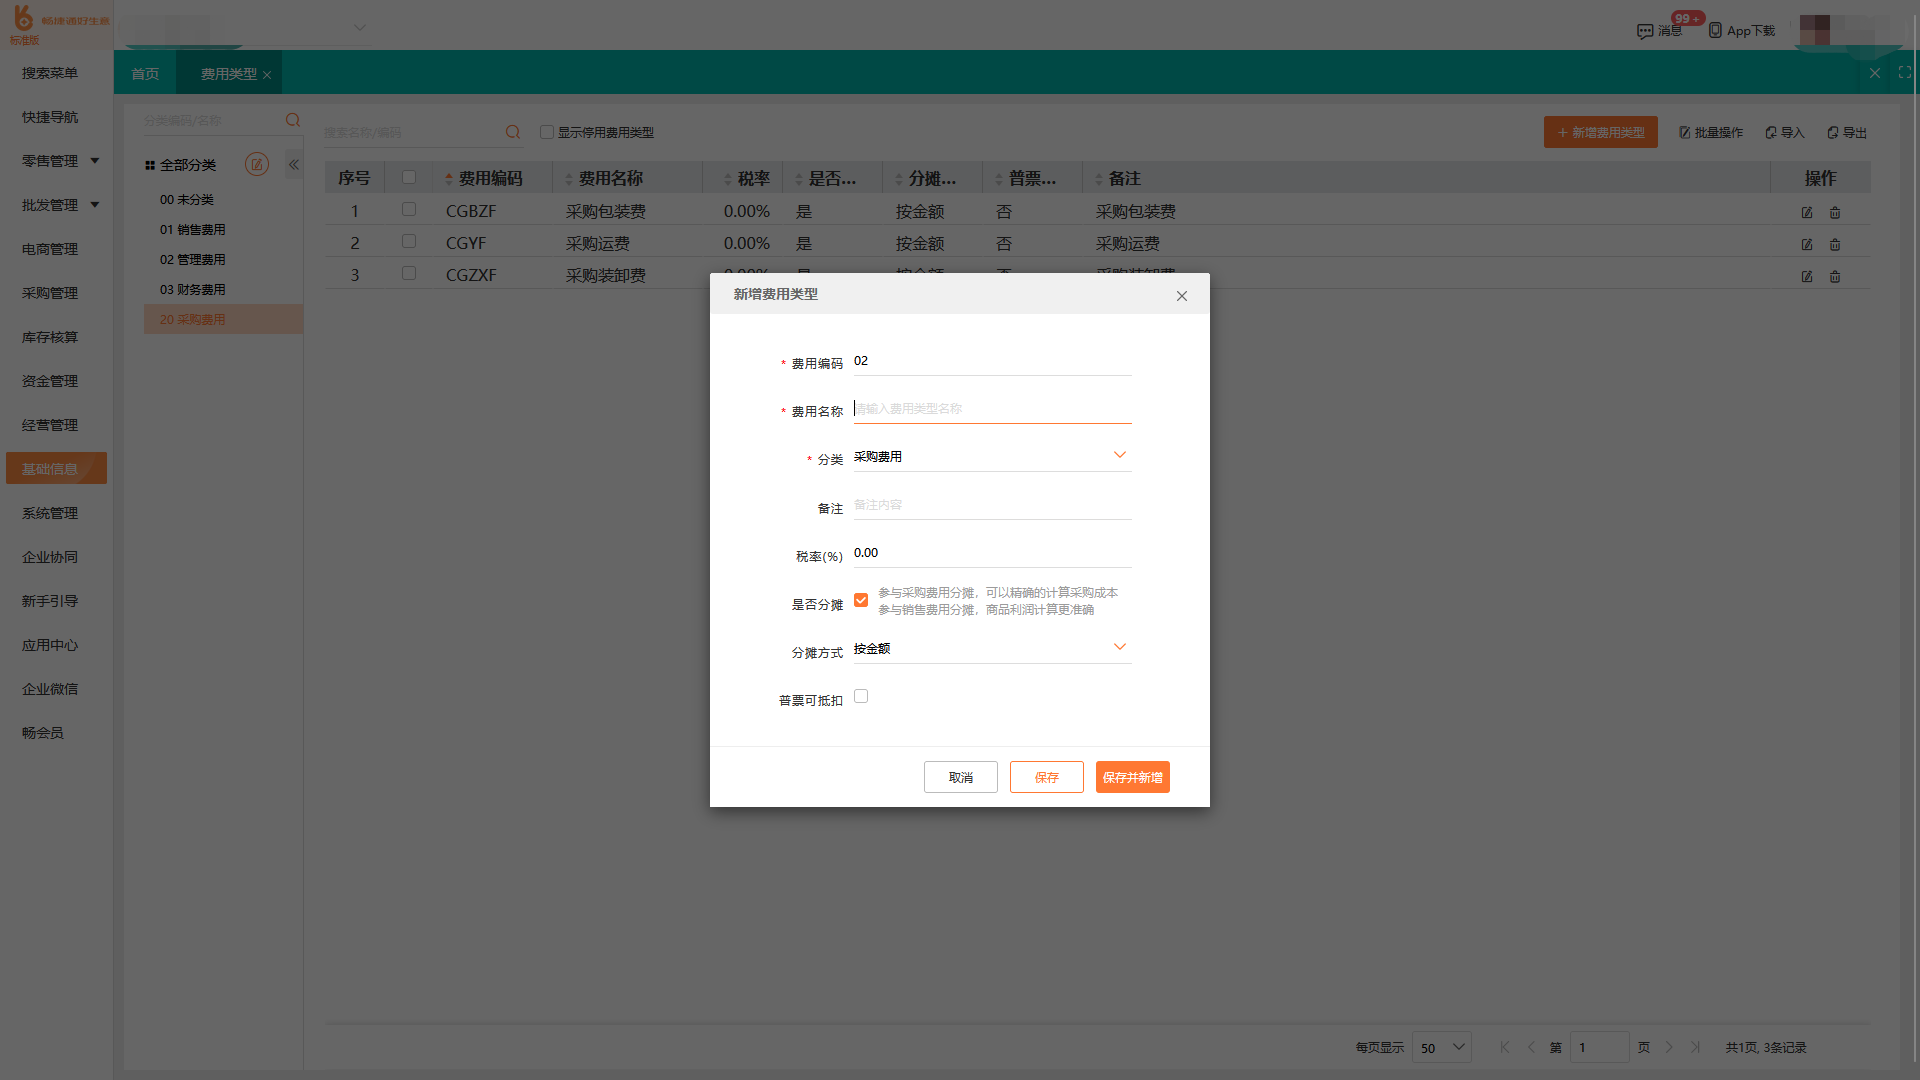Open the 分摊方式 dropdown menu
This screenshot has height=1080, width=1920.
click(990, 647)
